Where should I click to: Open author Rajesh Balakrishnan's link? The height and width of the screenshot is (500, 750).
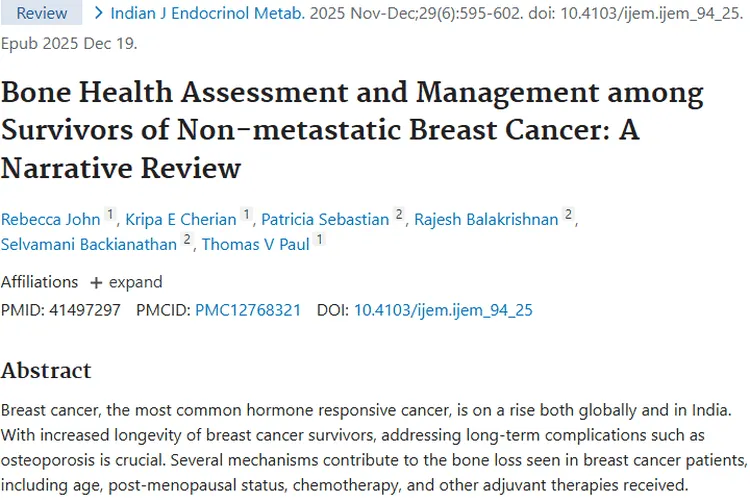[486, 219]
